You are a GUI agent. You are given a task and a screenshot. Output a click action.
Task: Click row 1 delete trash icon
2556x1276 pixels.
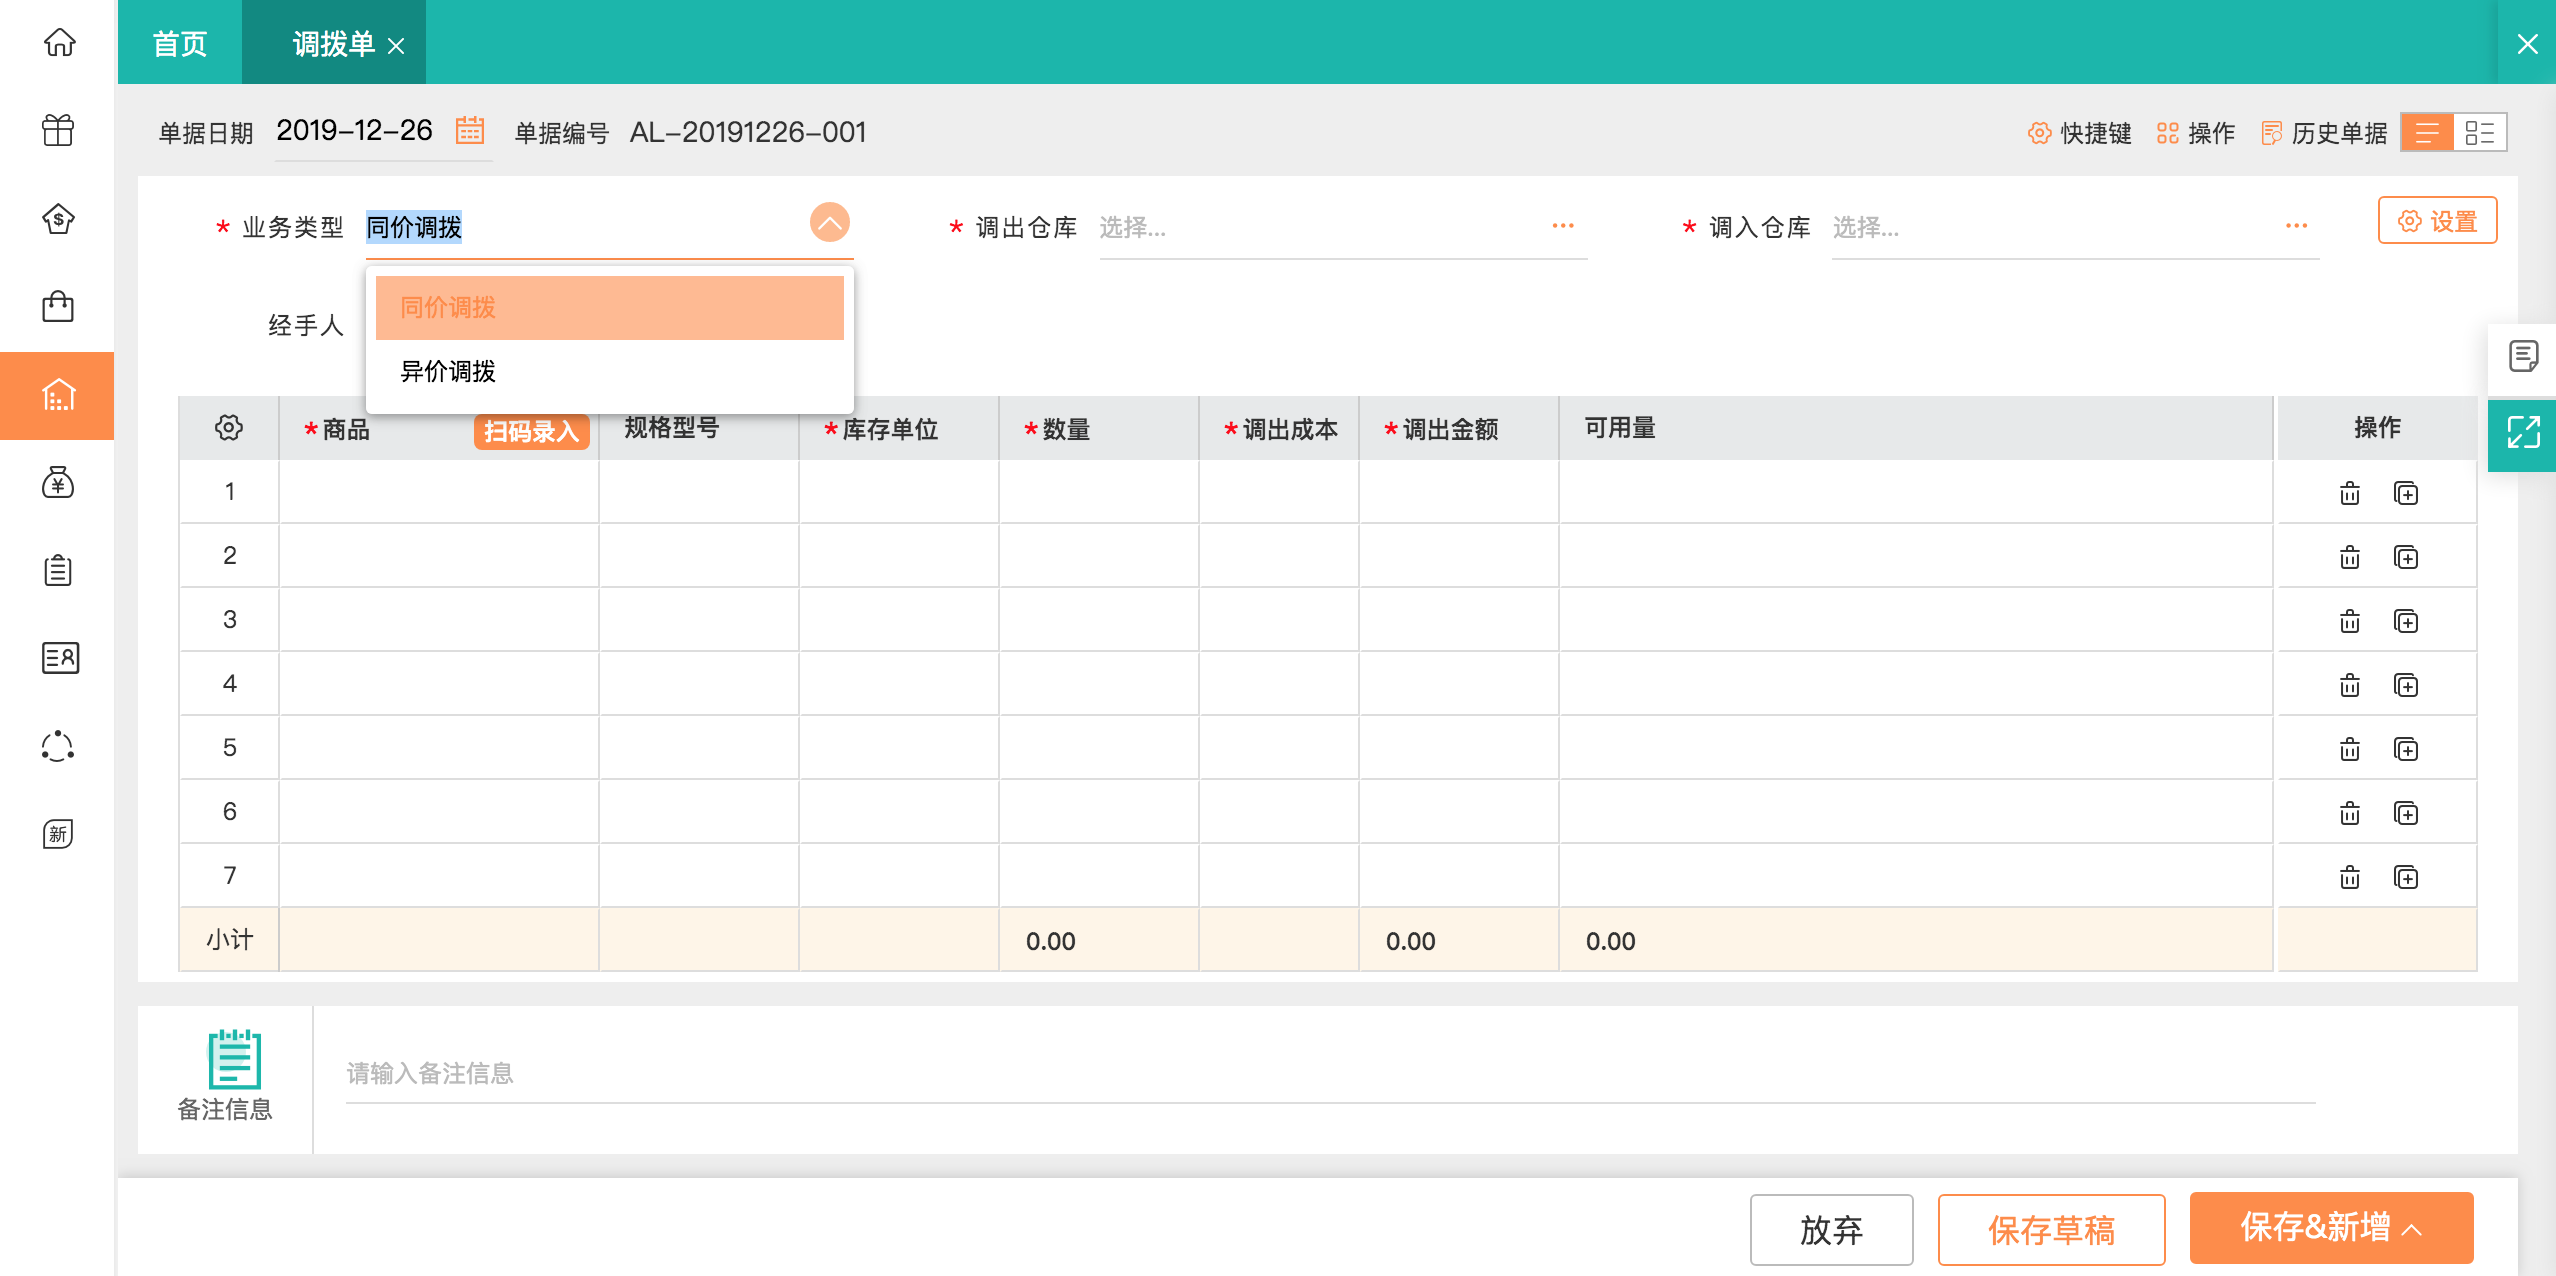pos(2349,492)
